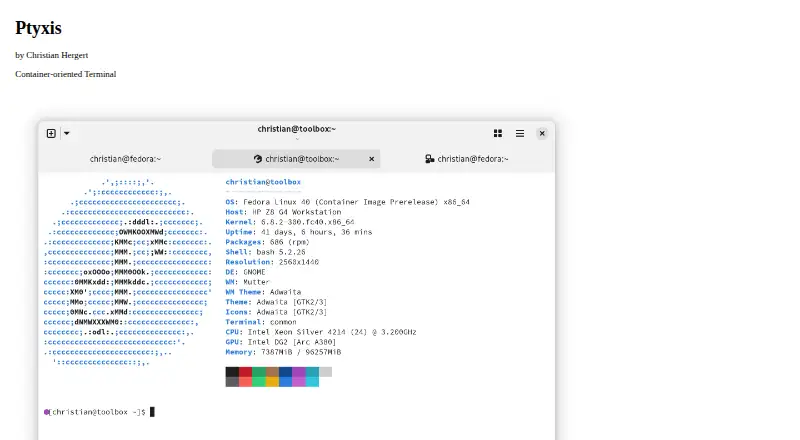Screen dimensions: 800x440
Task: Click the Packages 686 (rpm) line
Action: (267, 242)
